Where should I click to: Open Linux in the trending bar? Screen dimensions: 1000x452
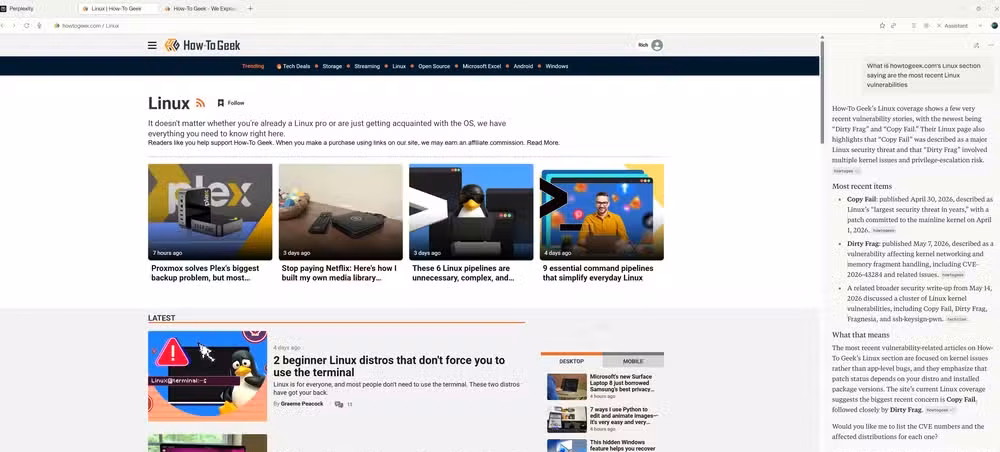tap(399, 66)
